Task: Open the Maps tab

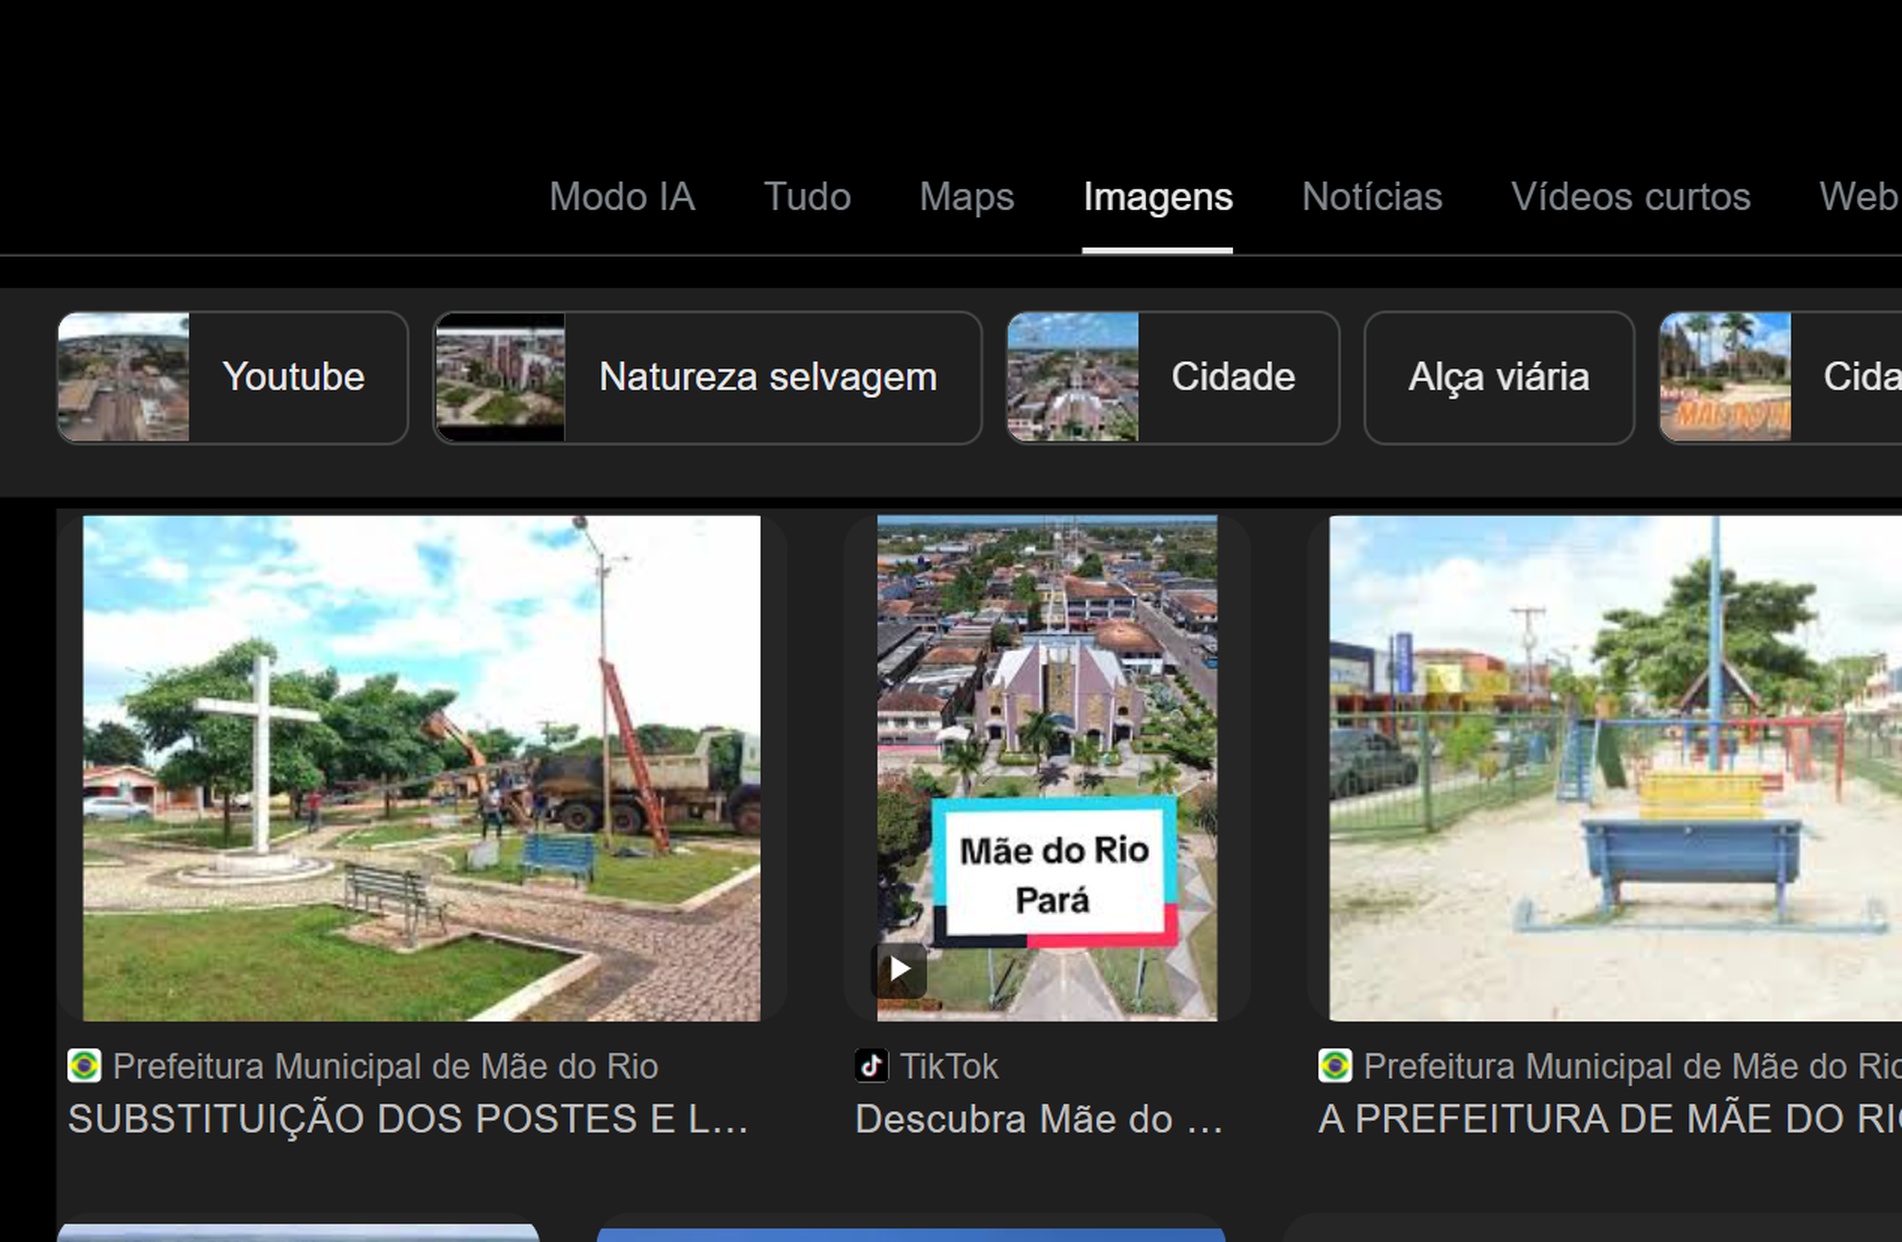Action: click(x=966, y=197)
